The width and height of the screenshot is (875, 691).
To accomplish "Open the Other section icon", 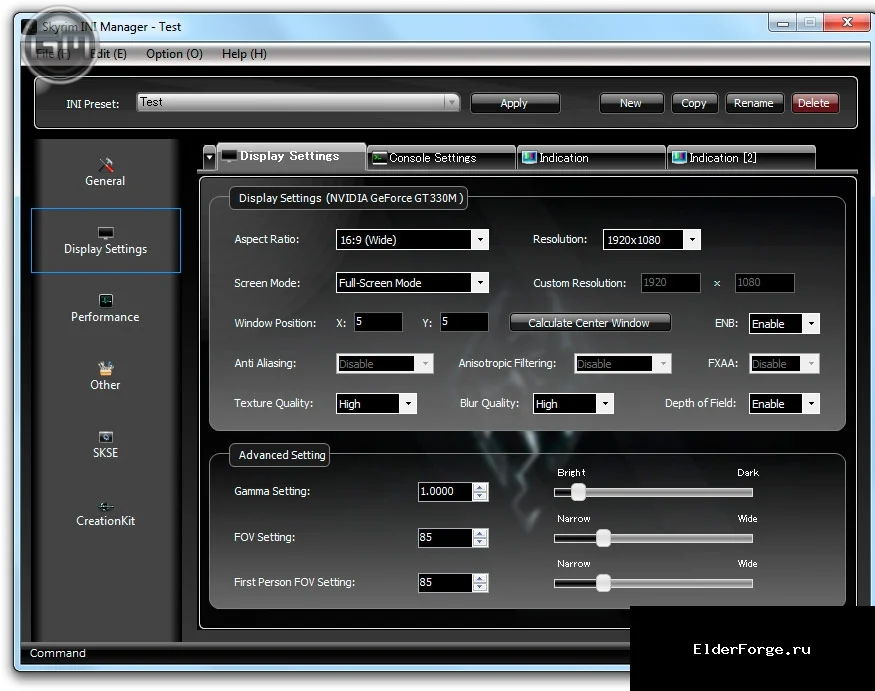I will (x=106, y=369).
